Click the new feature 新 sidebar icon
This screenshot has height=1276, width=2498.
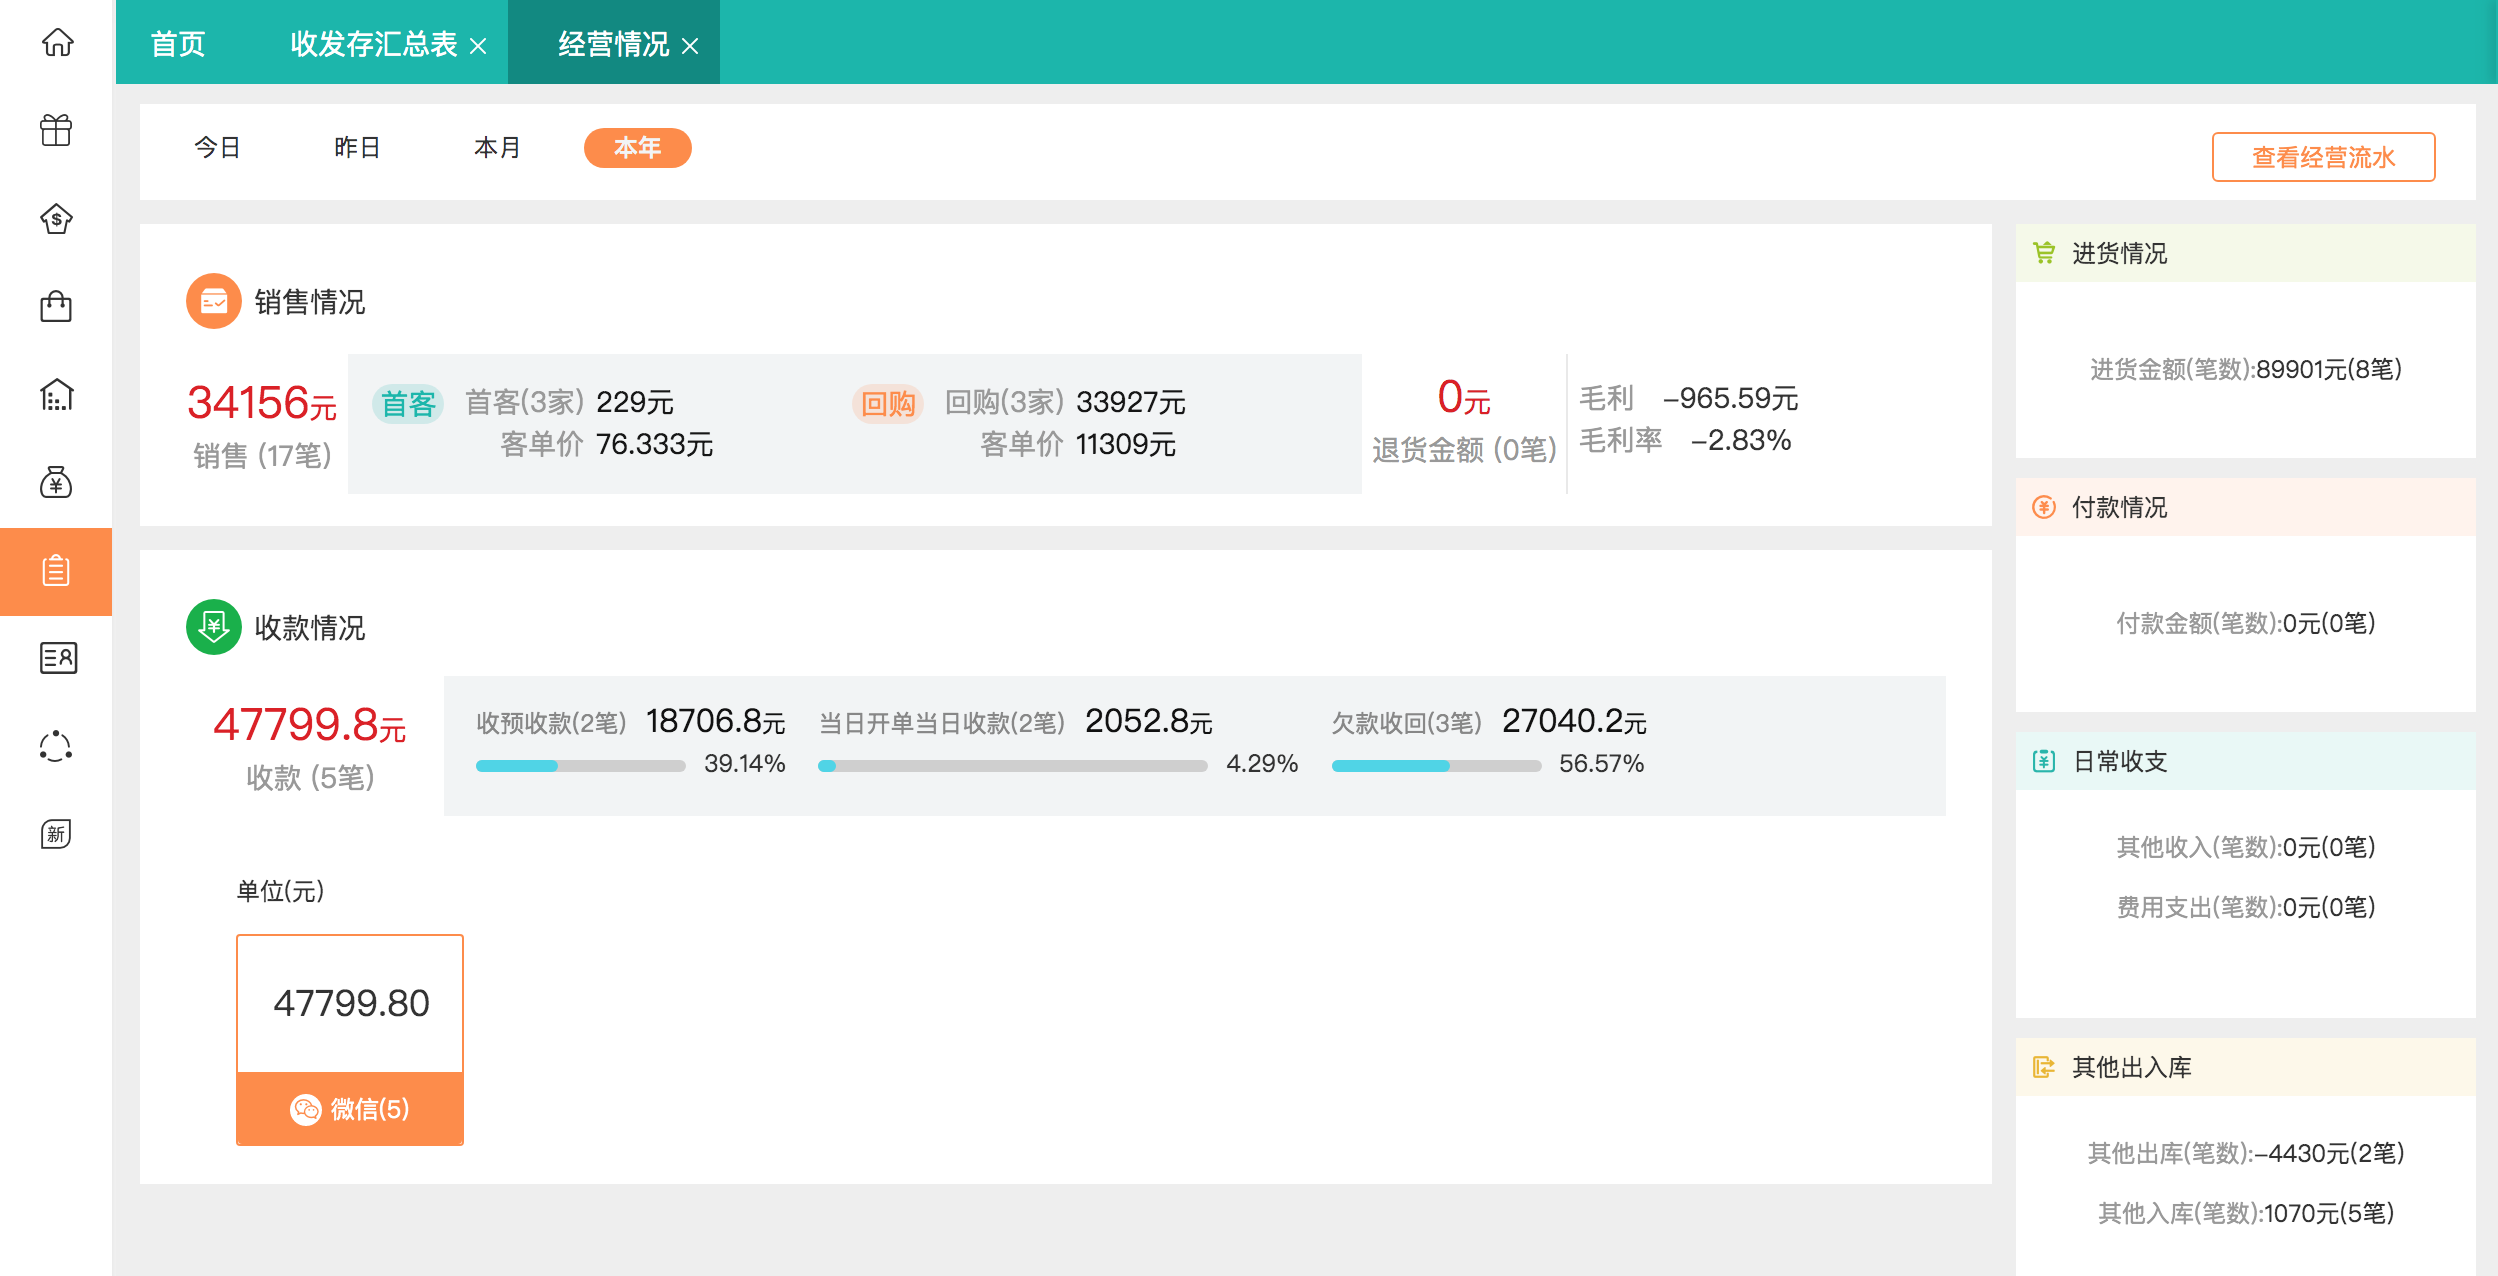[x=55, y=833]
